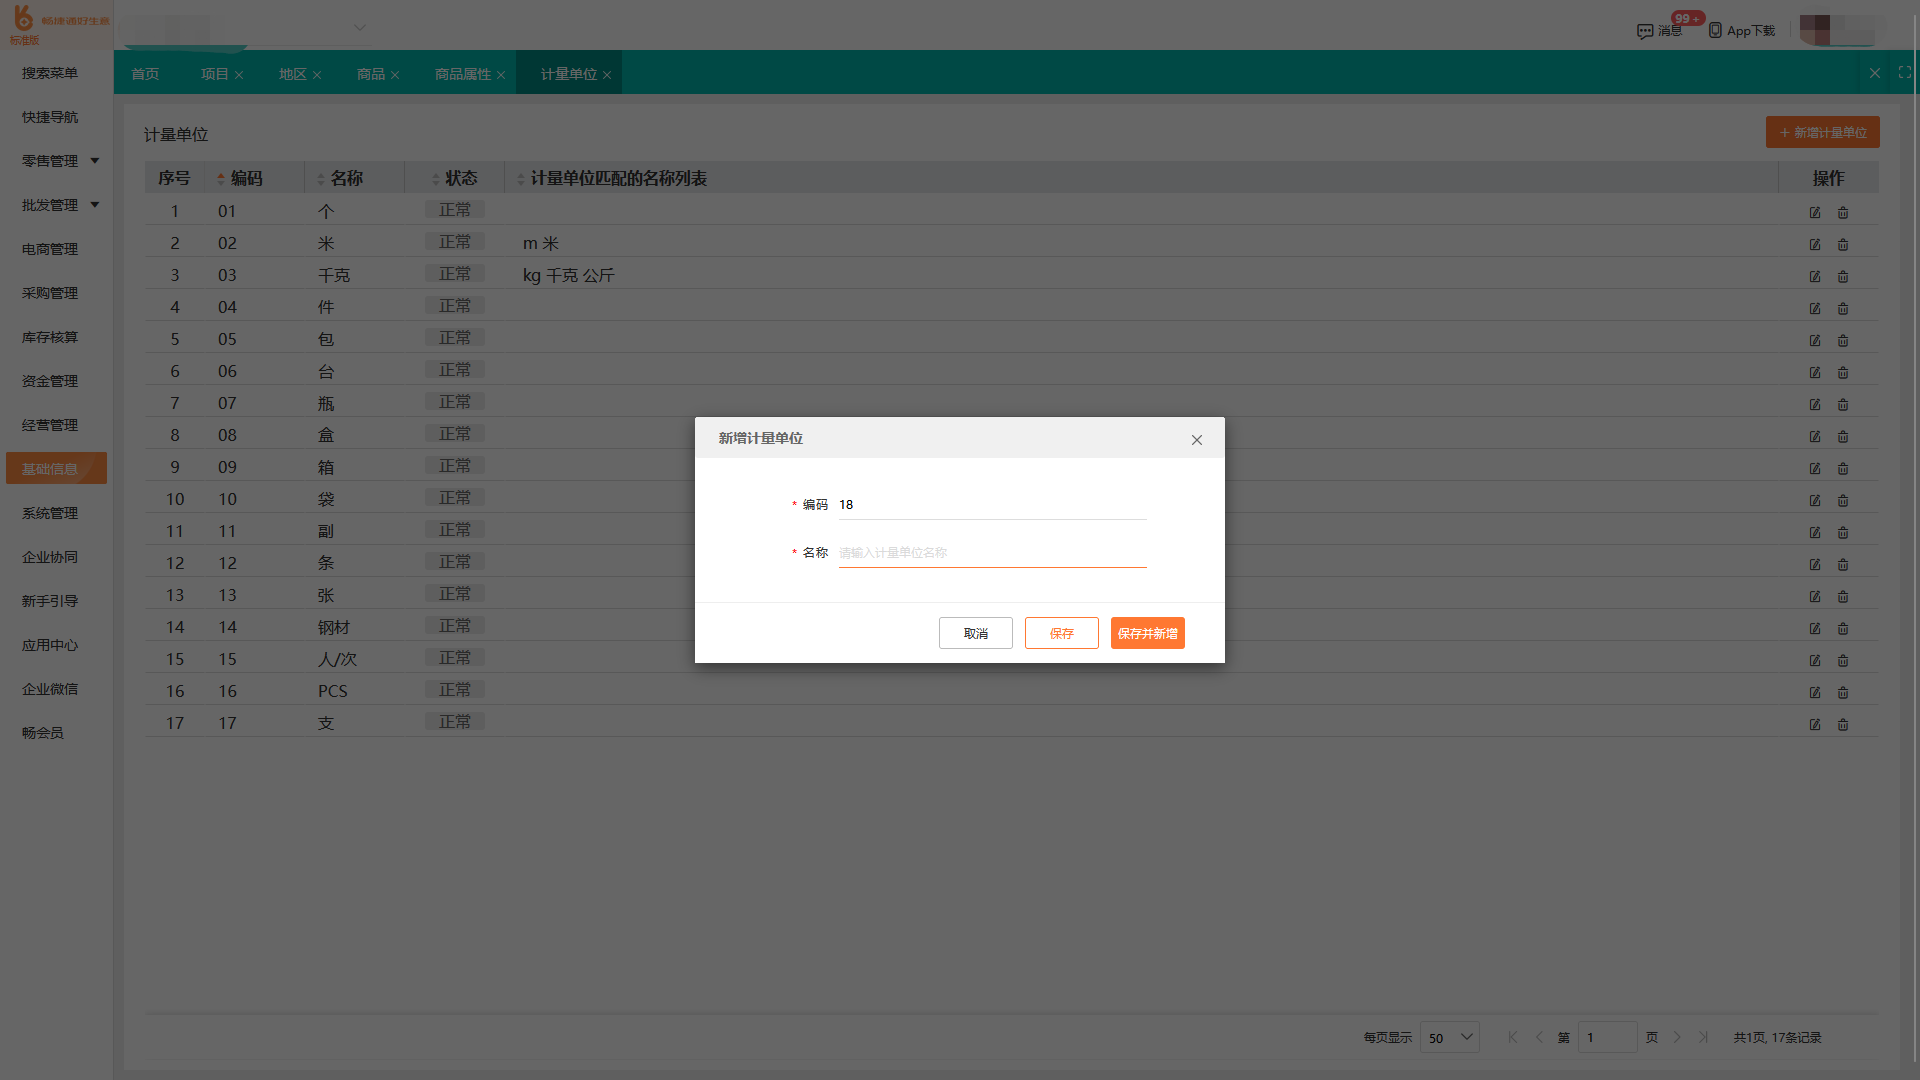Image resolution: width=1920 pixels, height=1080 pixels.
Task: Click the delete icon for row 5 包
Action: click(1844, 340)
